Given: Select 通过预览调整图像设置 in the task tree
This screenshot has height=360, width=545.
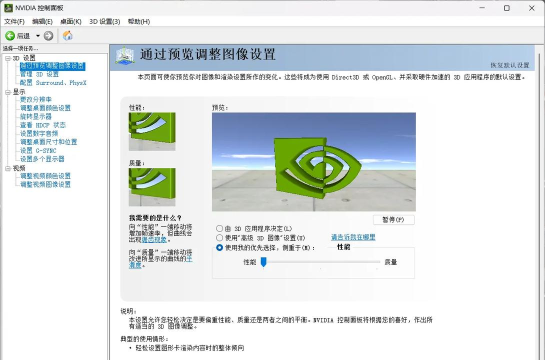Looking at the screenshot, I should click(52, 66).
